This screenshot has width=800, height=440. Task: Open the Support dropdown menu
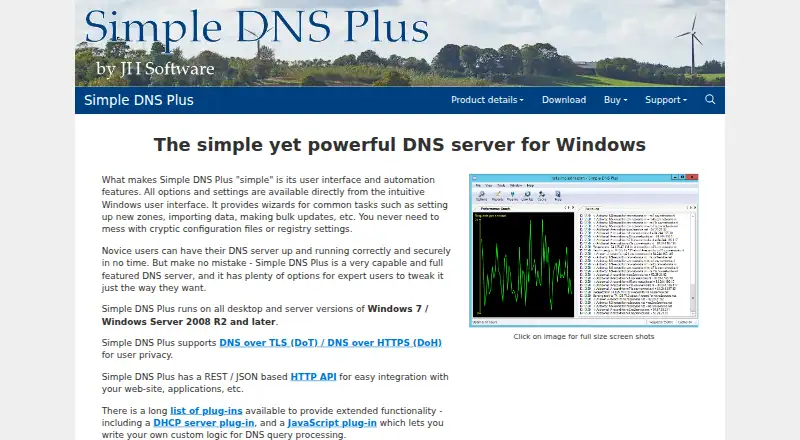[666, 100]
